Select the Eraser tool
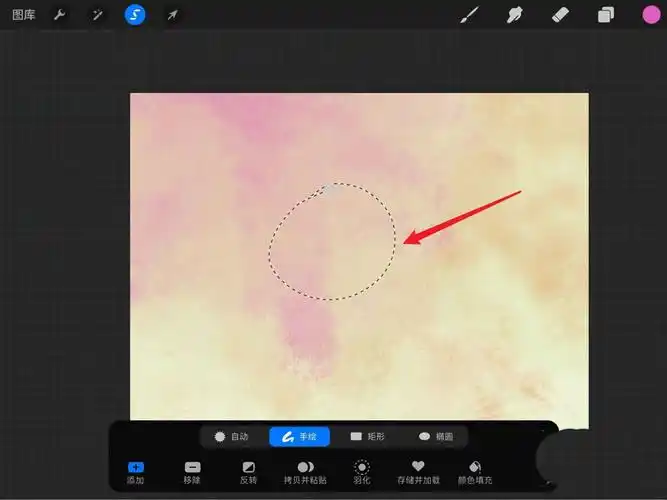This screenshot has height=500, width=667. pyautogui.click(x=561, y=15)
